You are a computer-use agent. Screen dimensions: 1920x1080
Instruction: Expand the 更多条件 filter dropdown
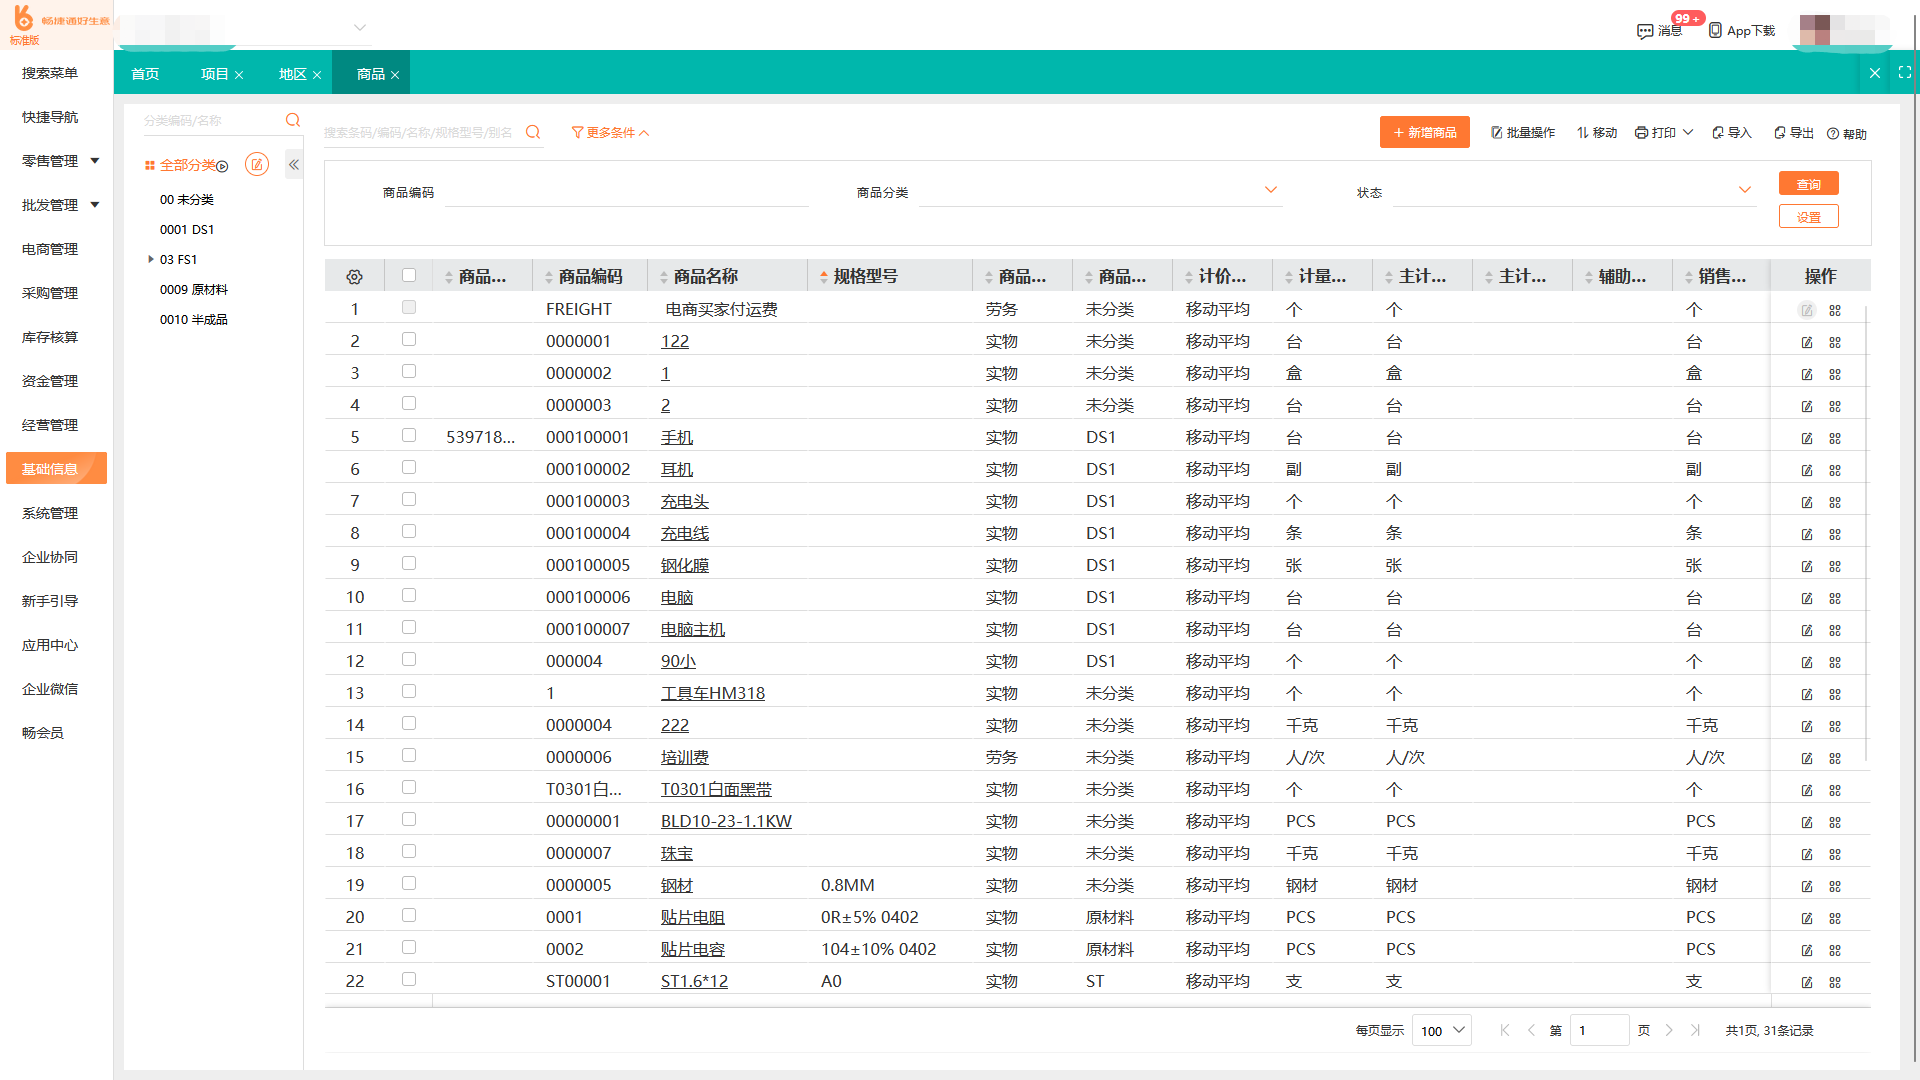click(x=613, y=132)
